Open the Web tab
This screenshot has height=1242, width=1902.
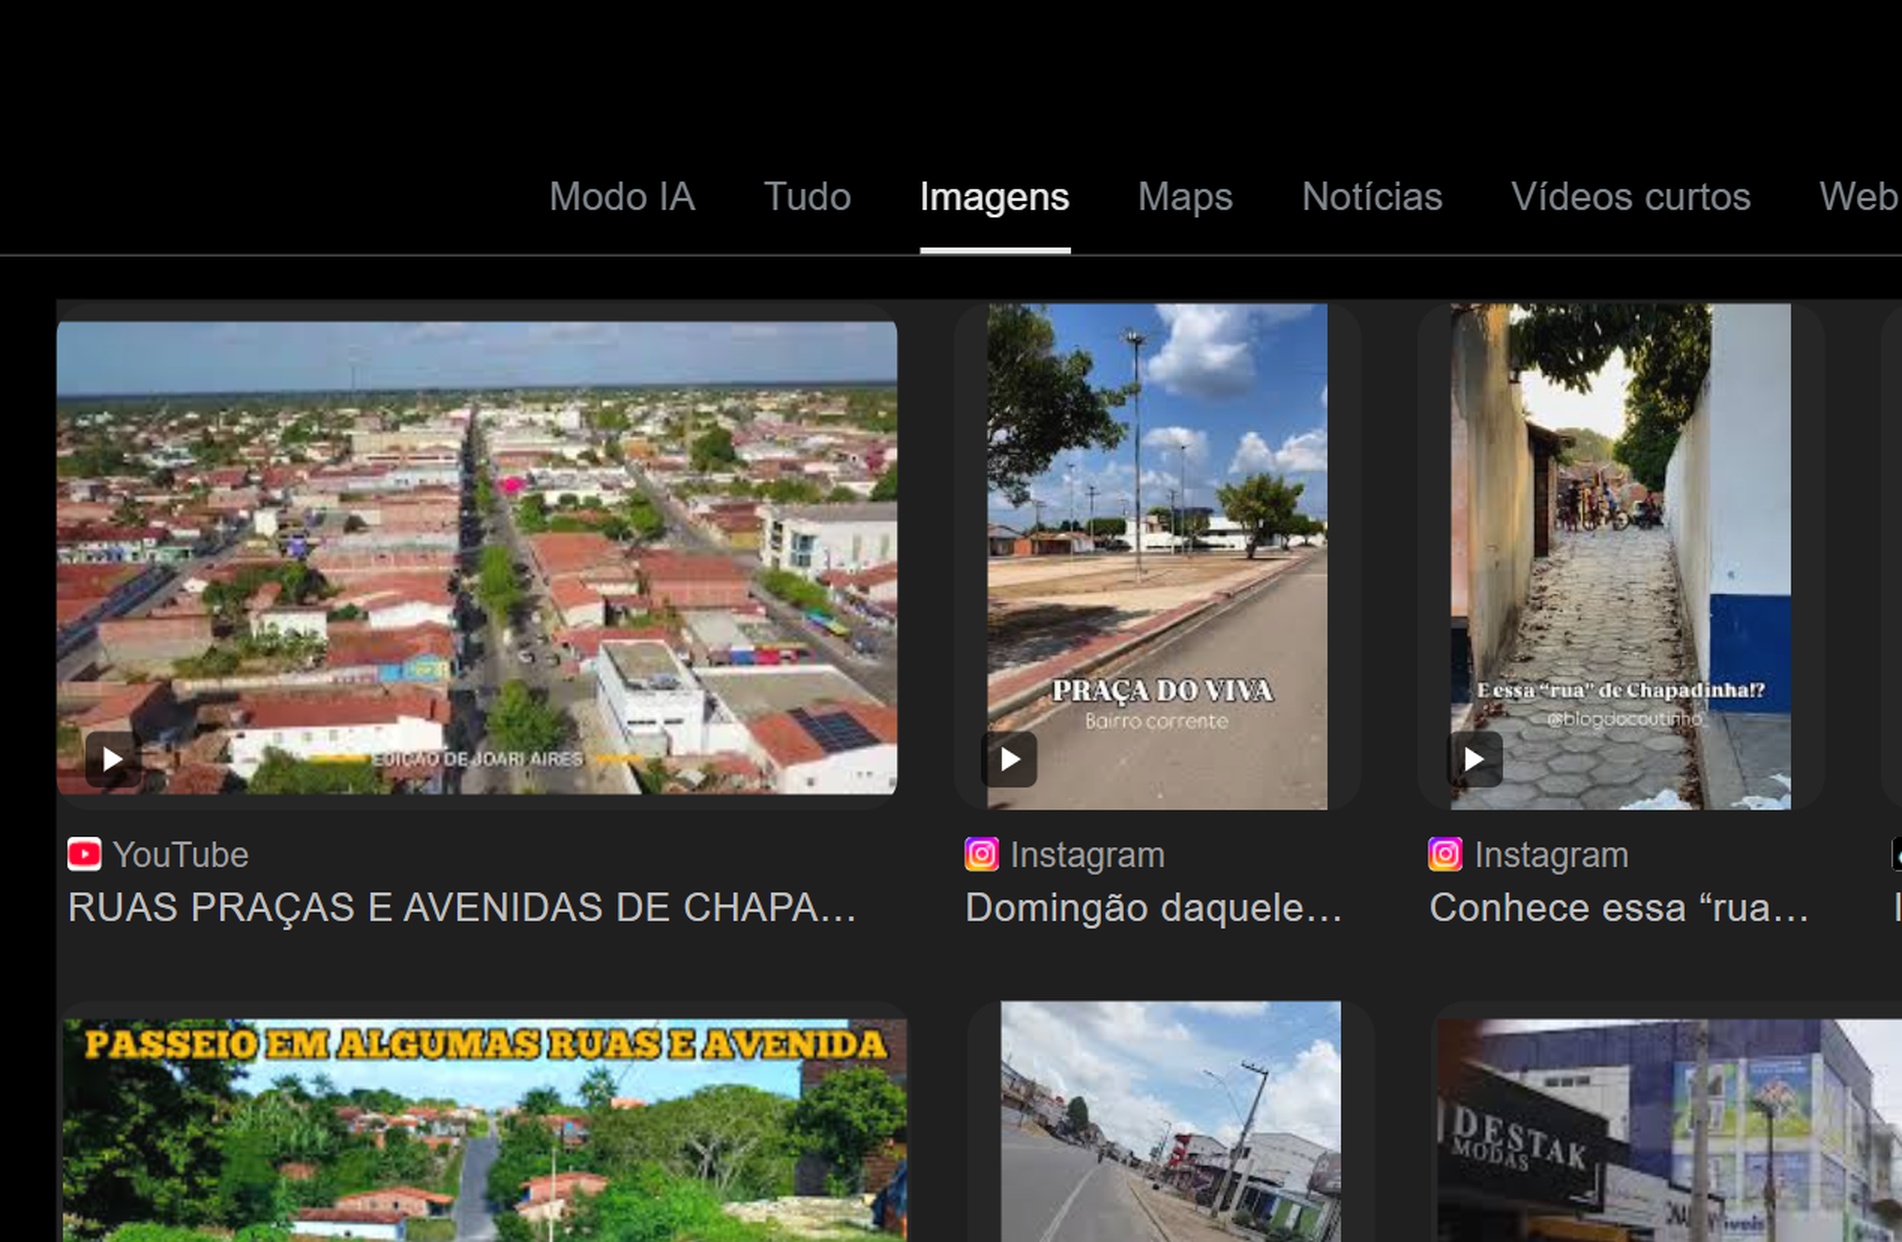tap(1857, 197)
